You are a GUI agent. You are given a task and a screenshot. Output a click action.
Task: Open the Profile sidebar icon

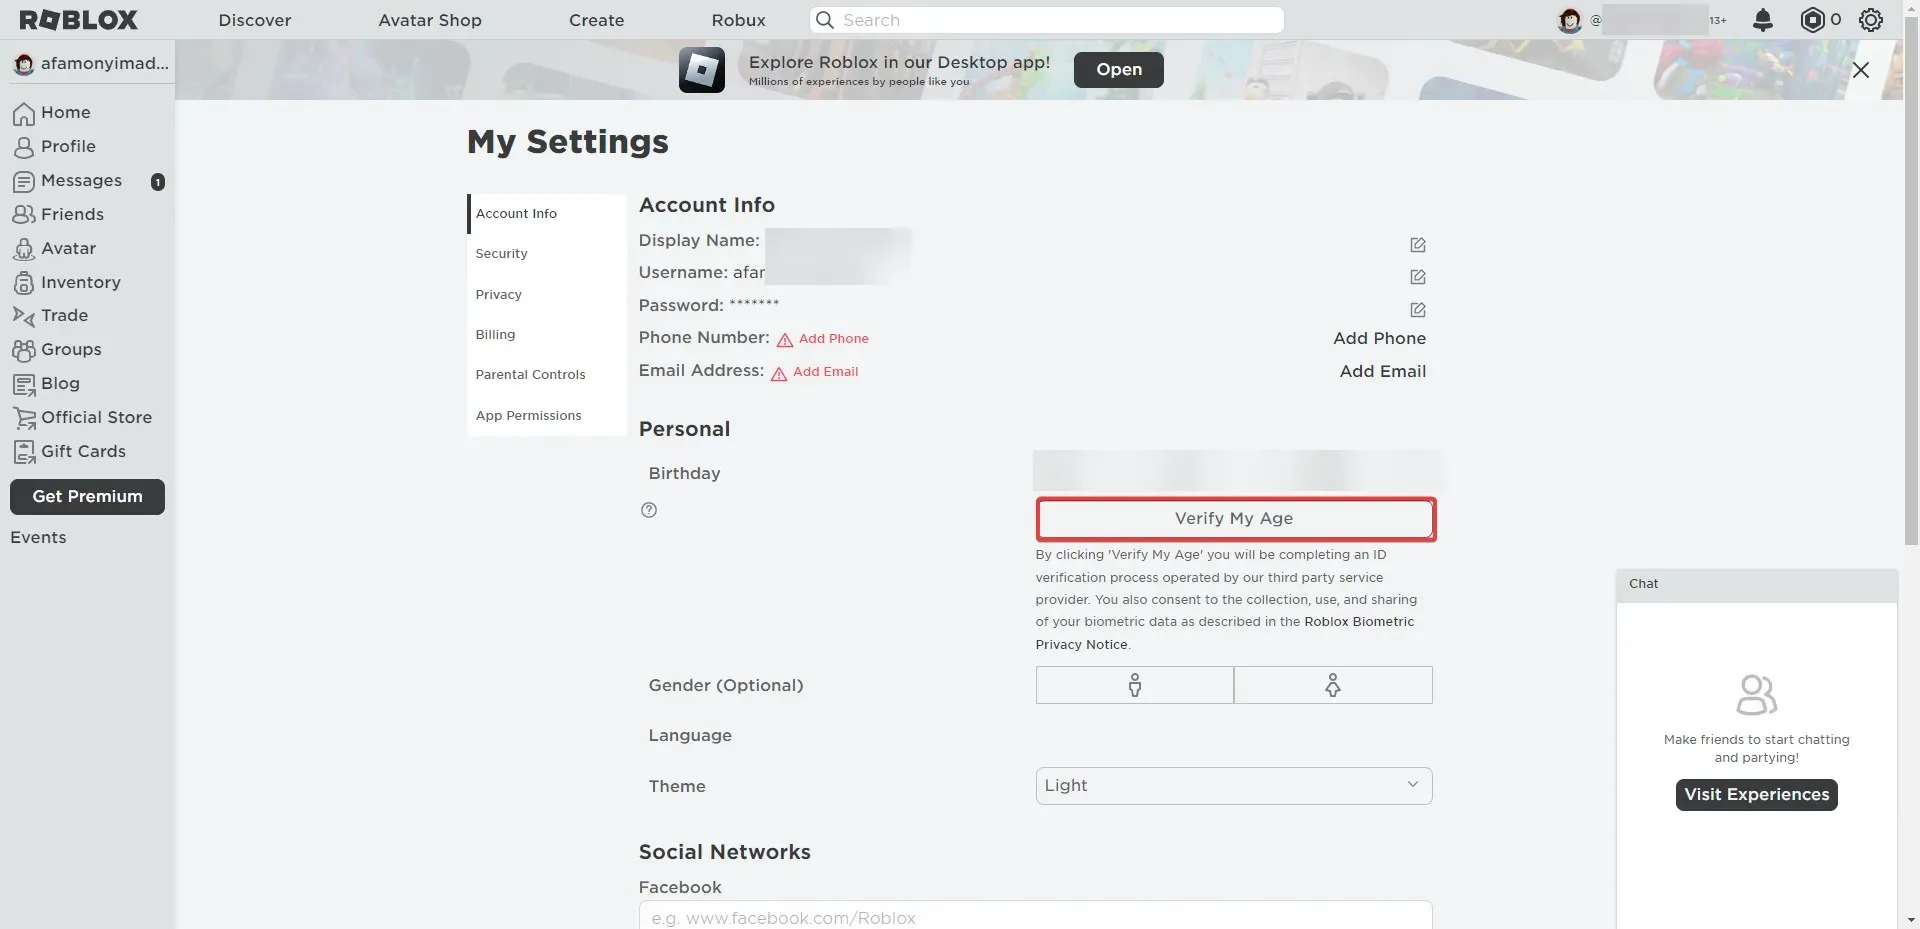[x=24, y=148]
